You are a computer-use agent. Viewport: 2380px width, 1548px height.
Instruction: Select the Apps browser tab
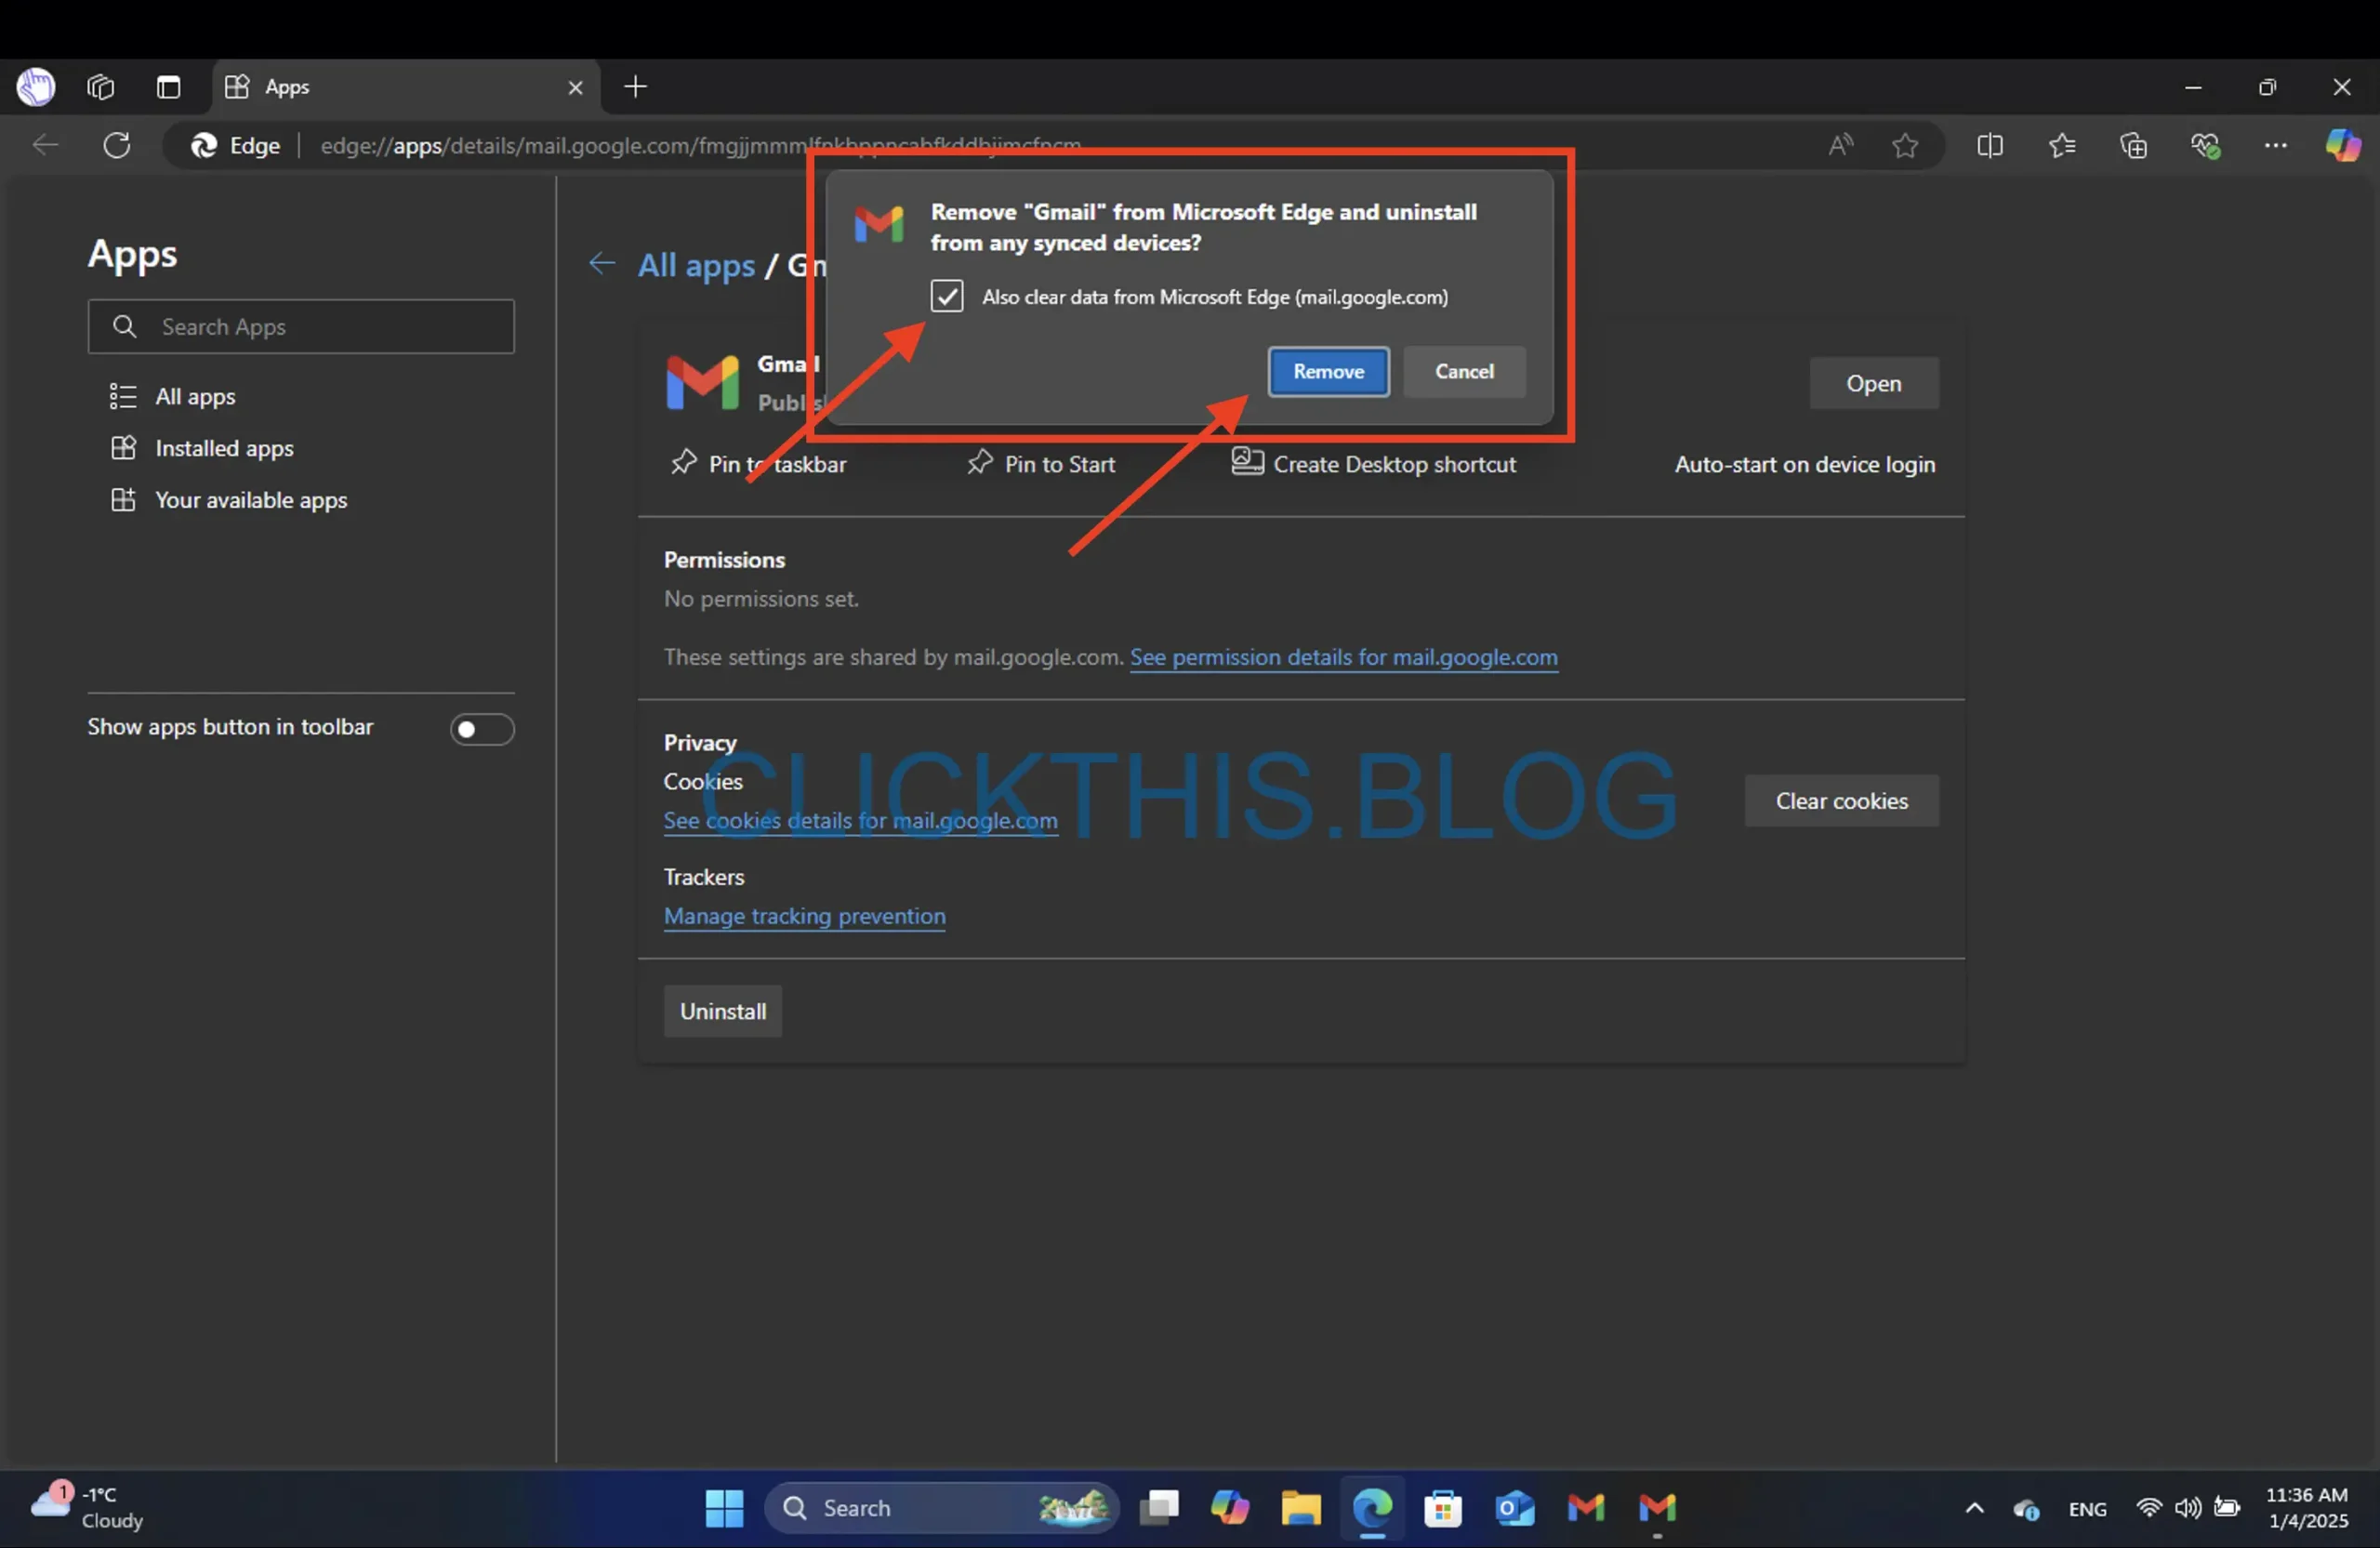405,87
